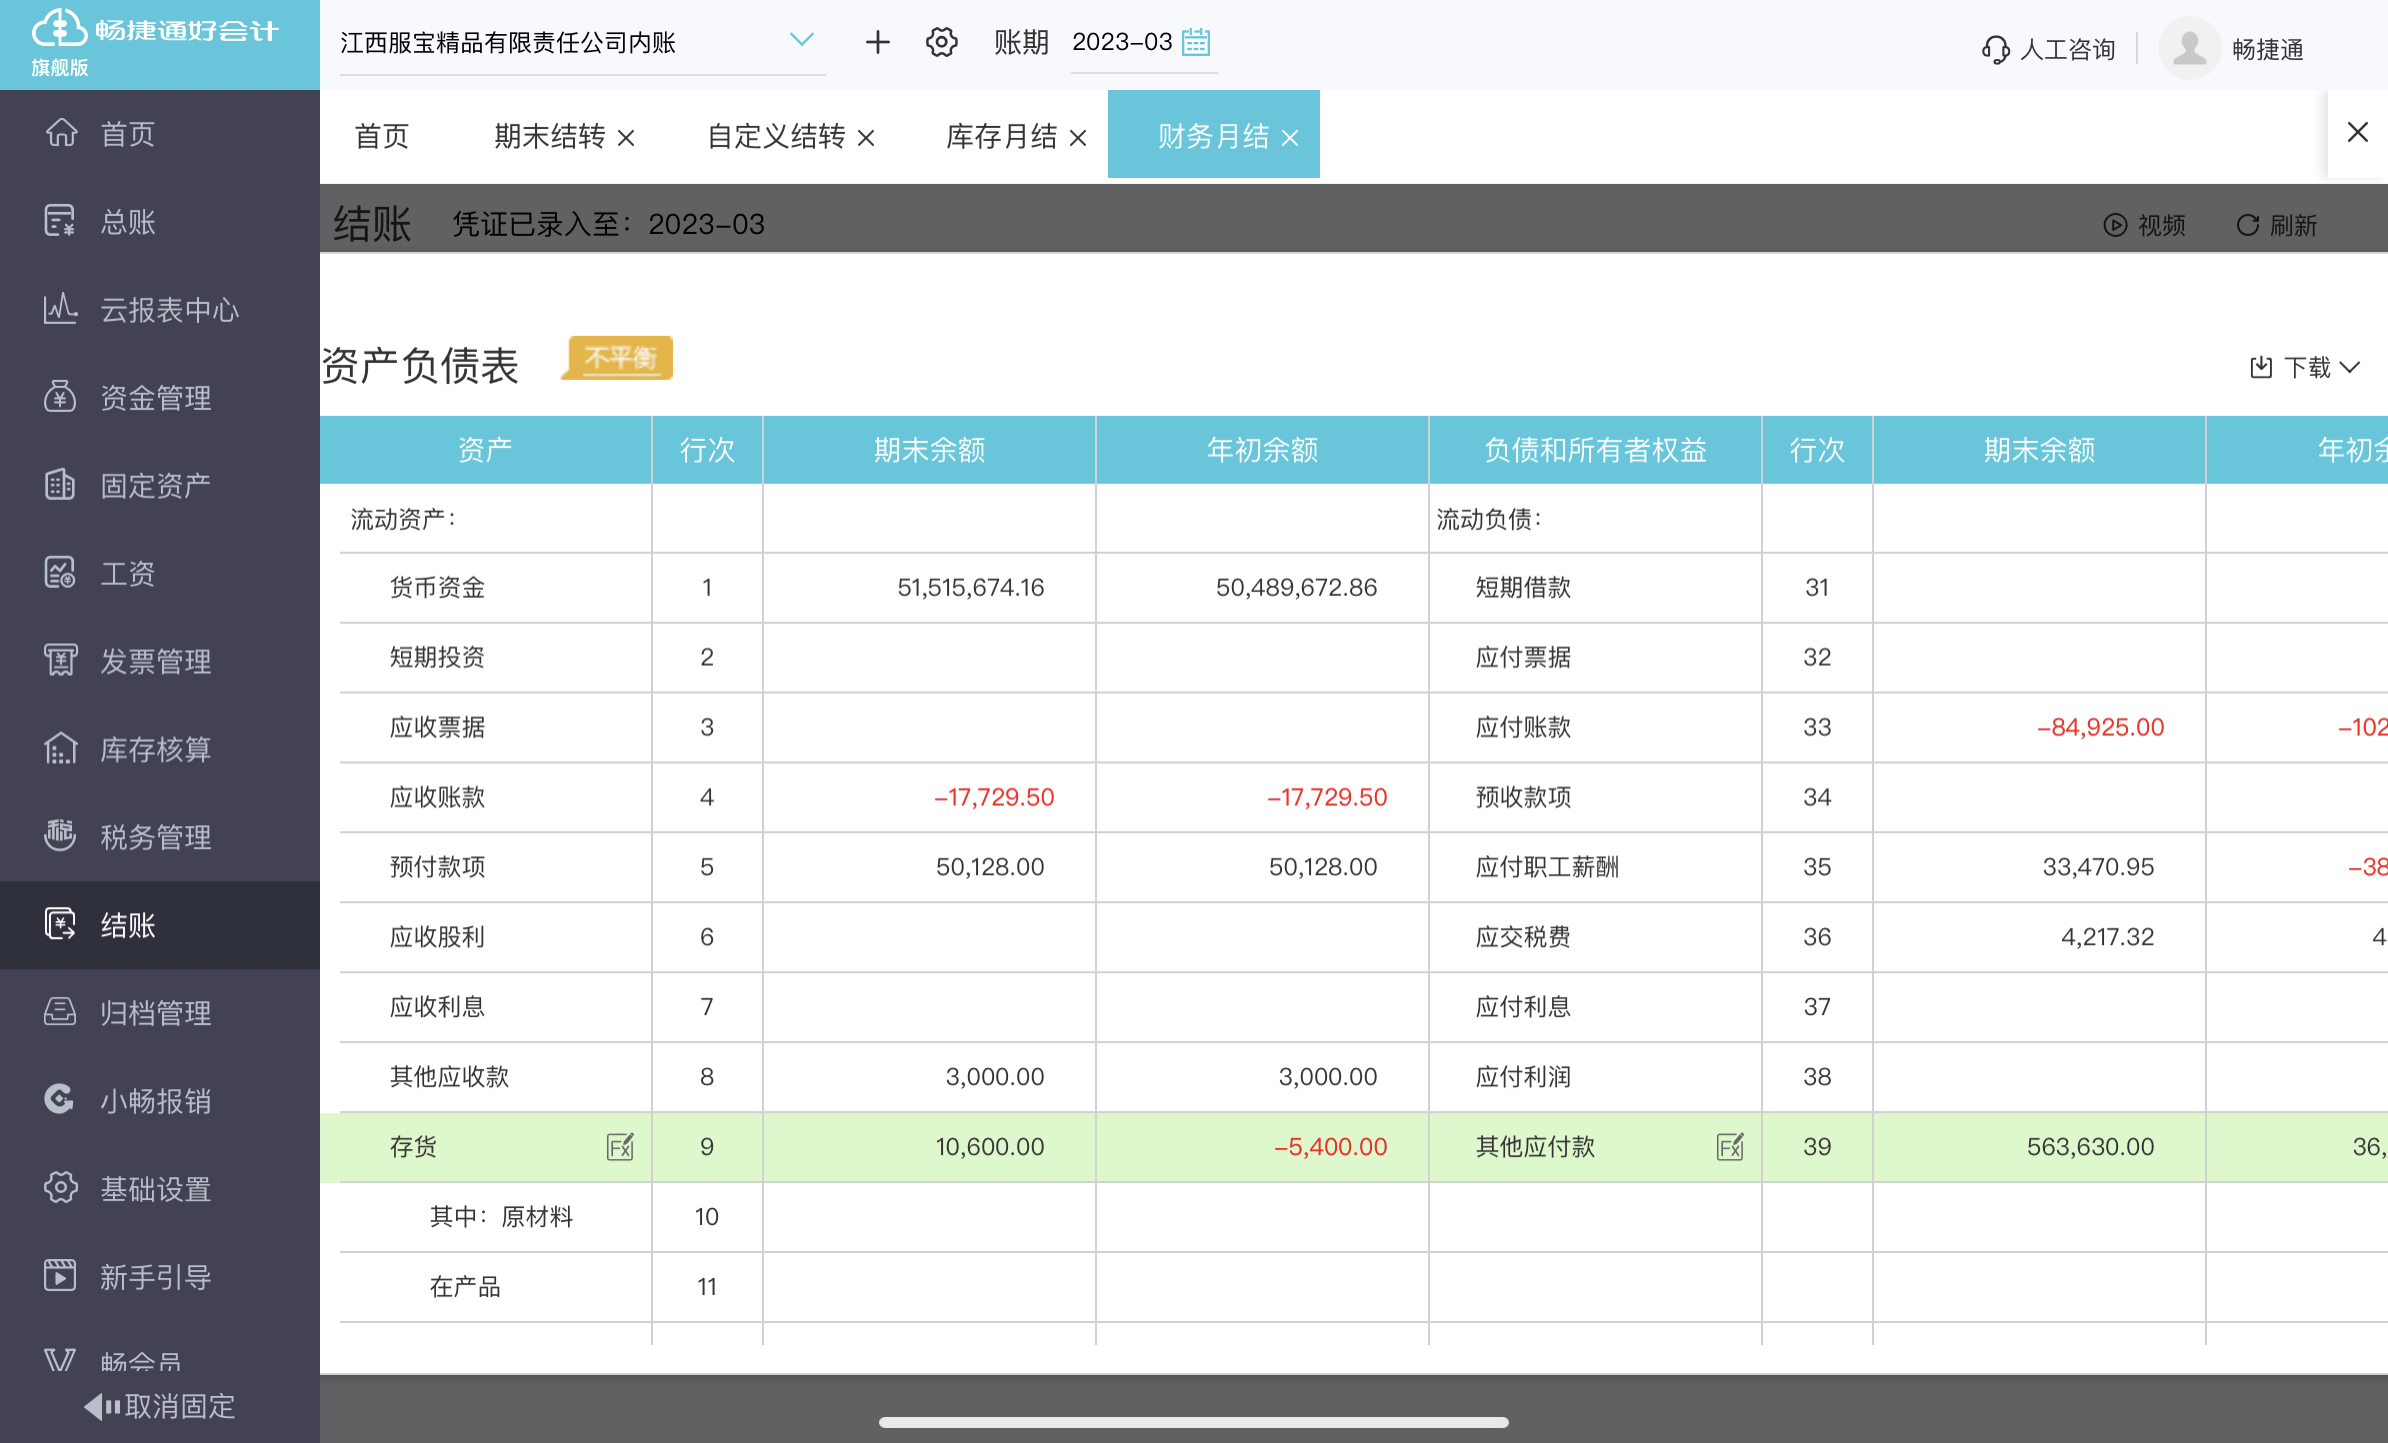Click the 下载 button on balance sheet

2304,363
